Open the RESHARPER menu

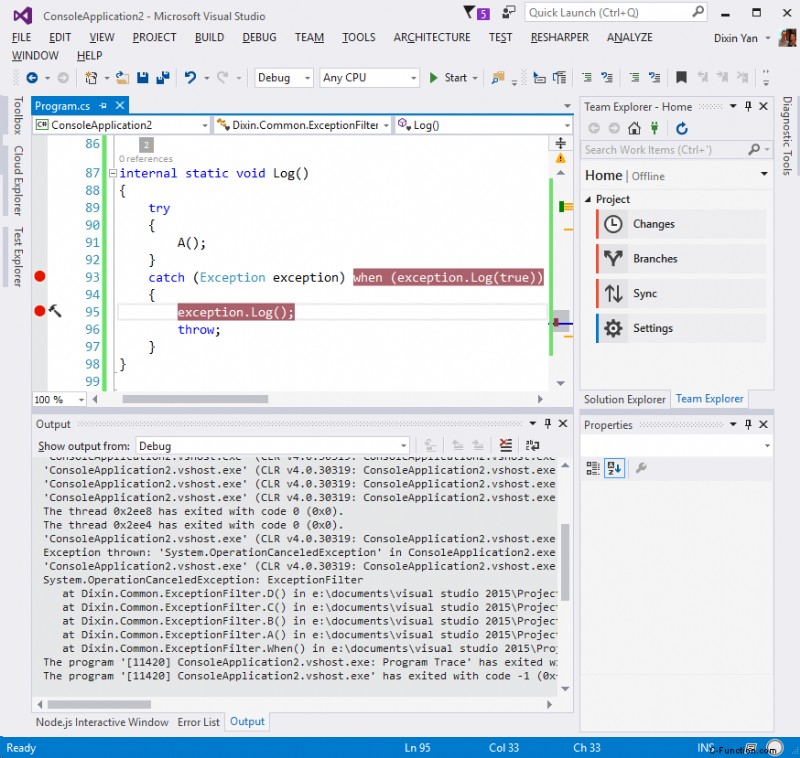[x=560, y=37]
